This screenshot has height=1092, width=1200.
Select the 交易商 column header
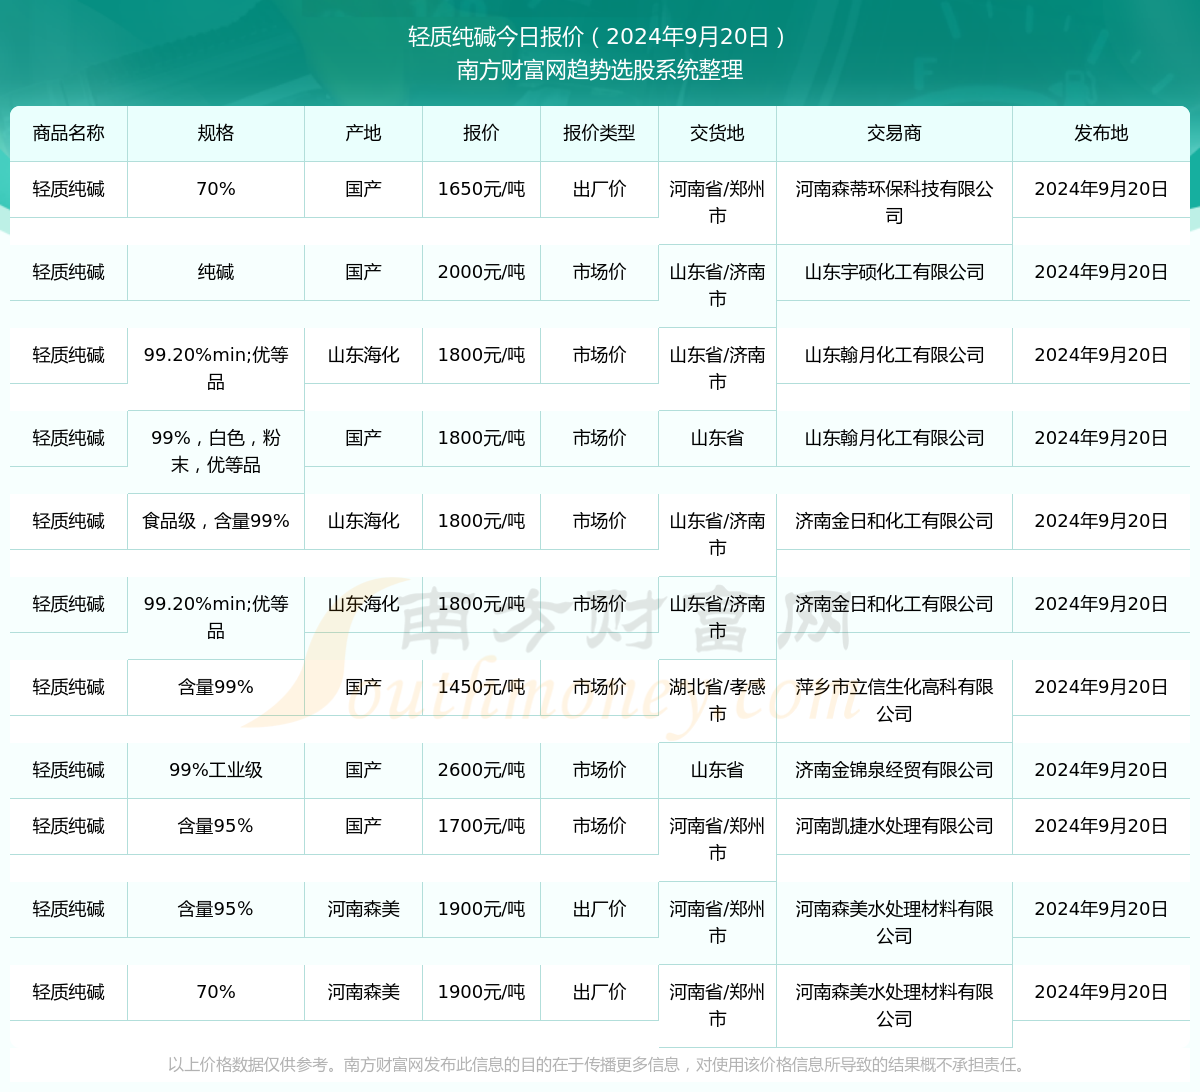coord(894,133)
